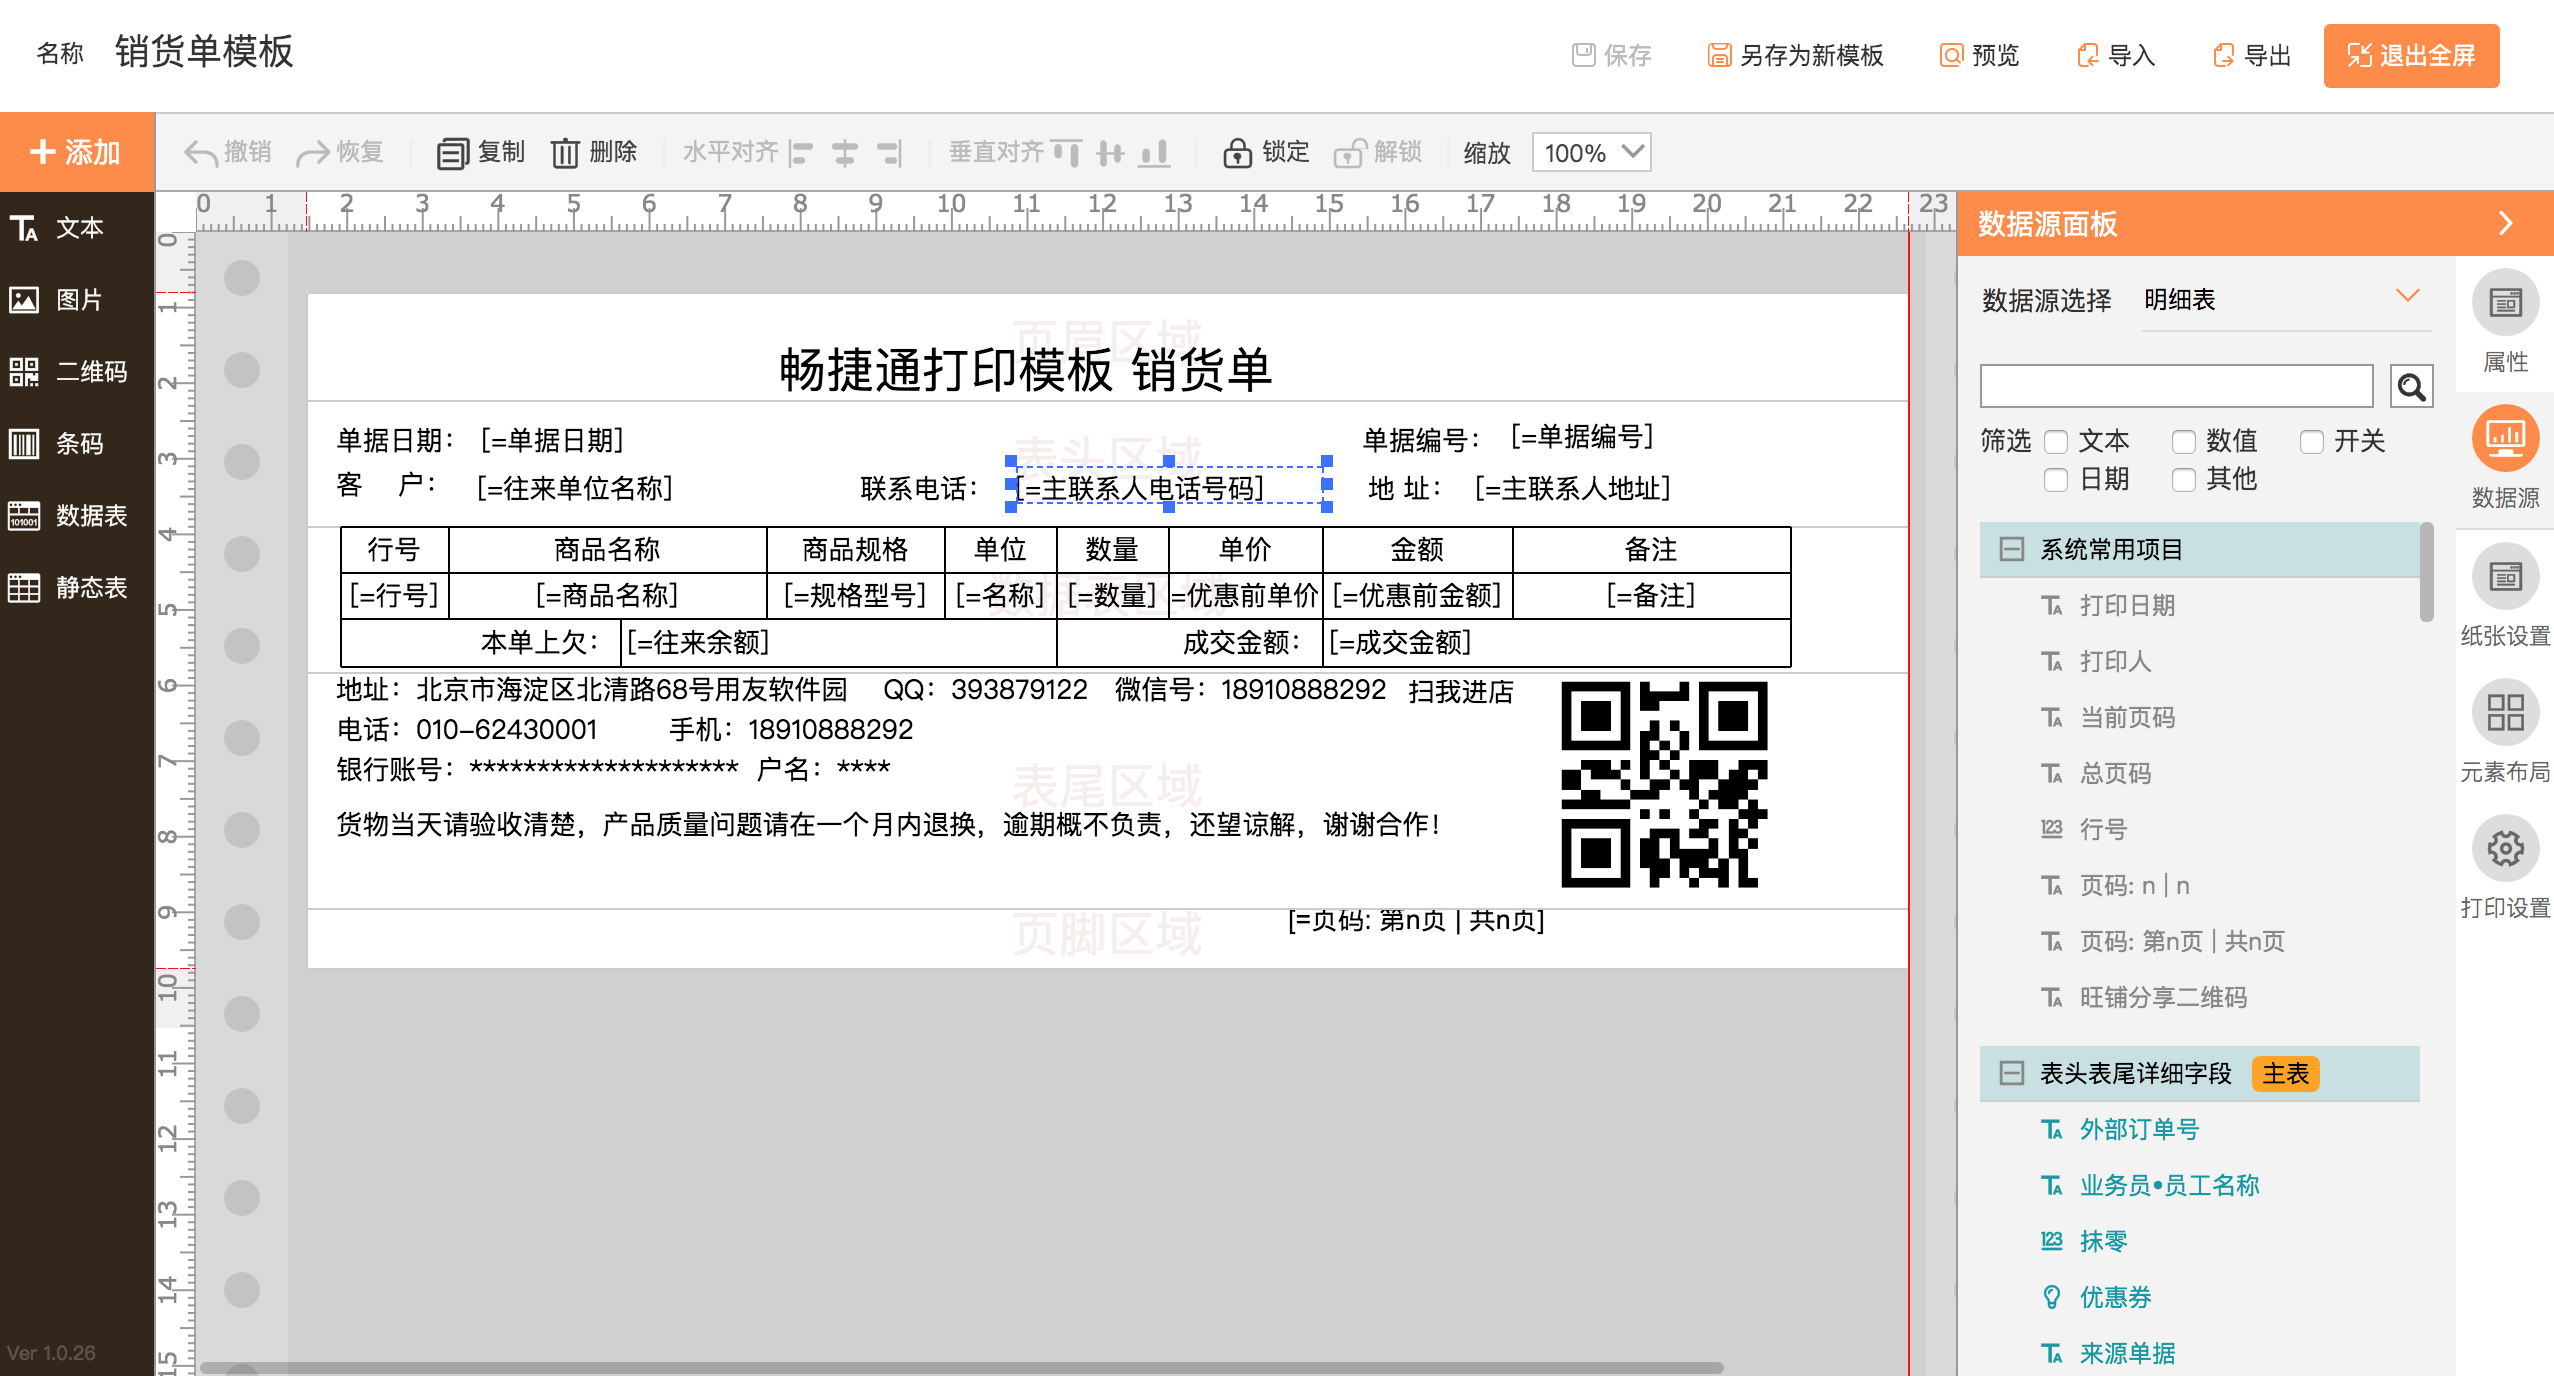Change zoom level in 缩放 dropdown
2554x1376 pixels.
click(x=1589, y=156)
